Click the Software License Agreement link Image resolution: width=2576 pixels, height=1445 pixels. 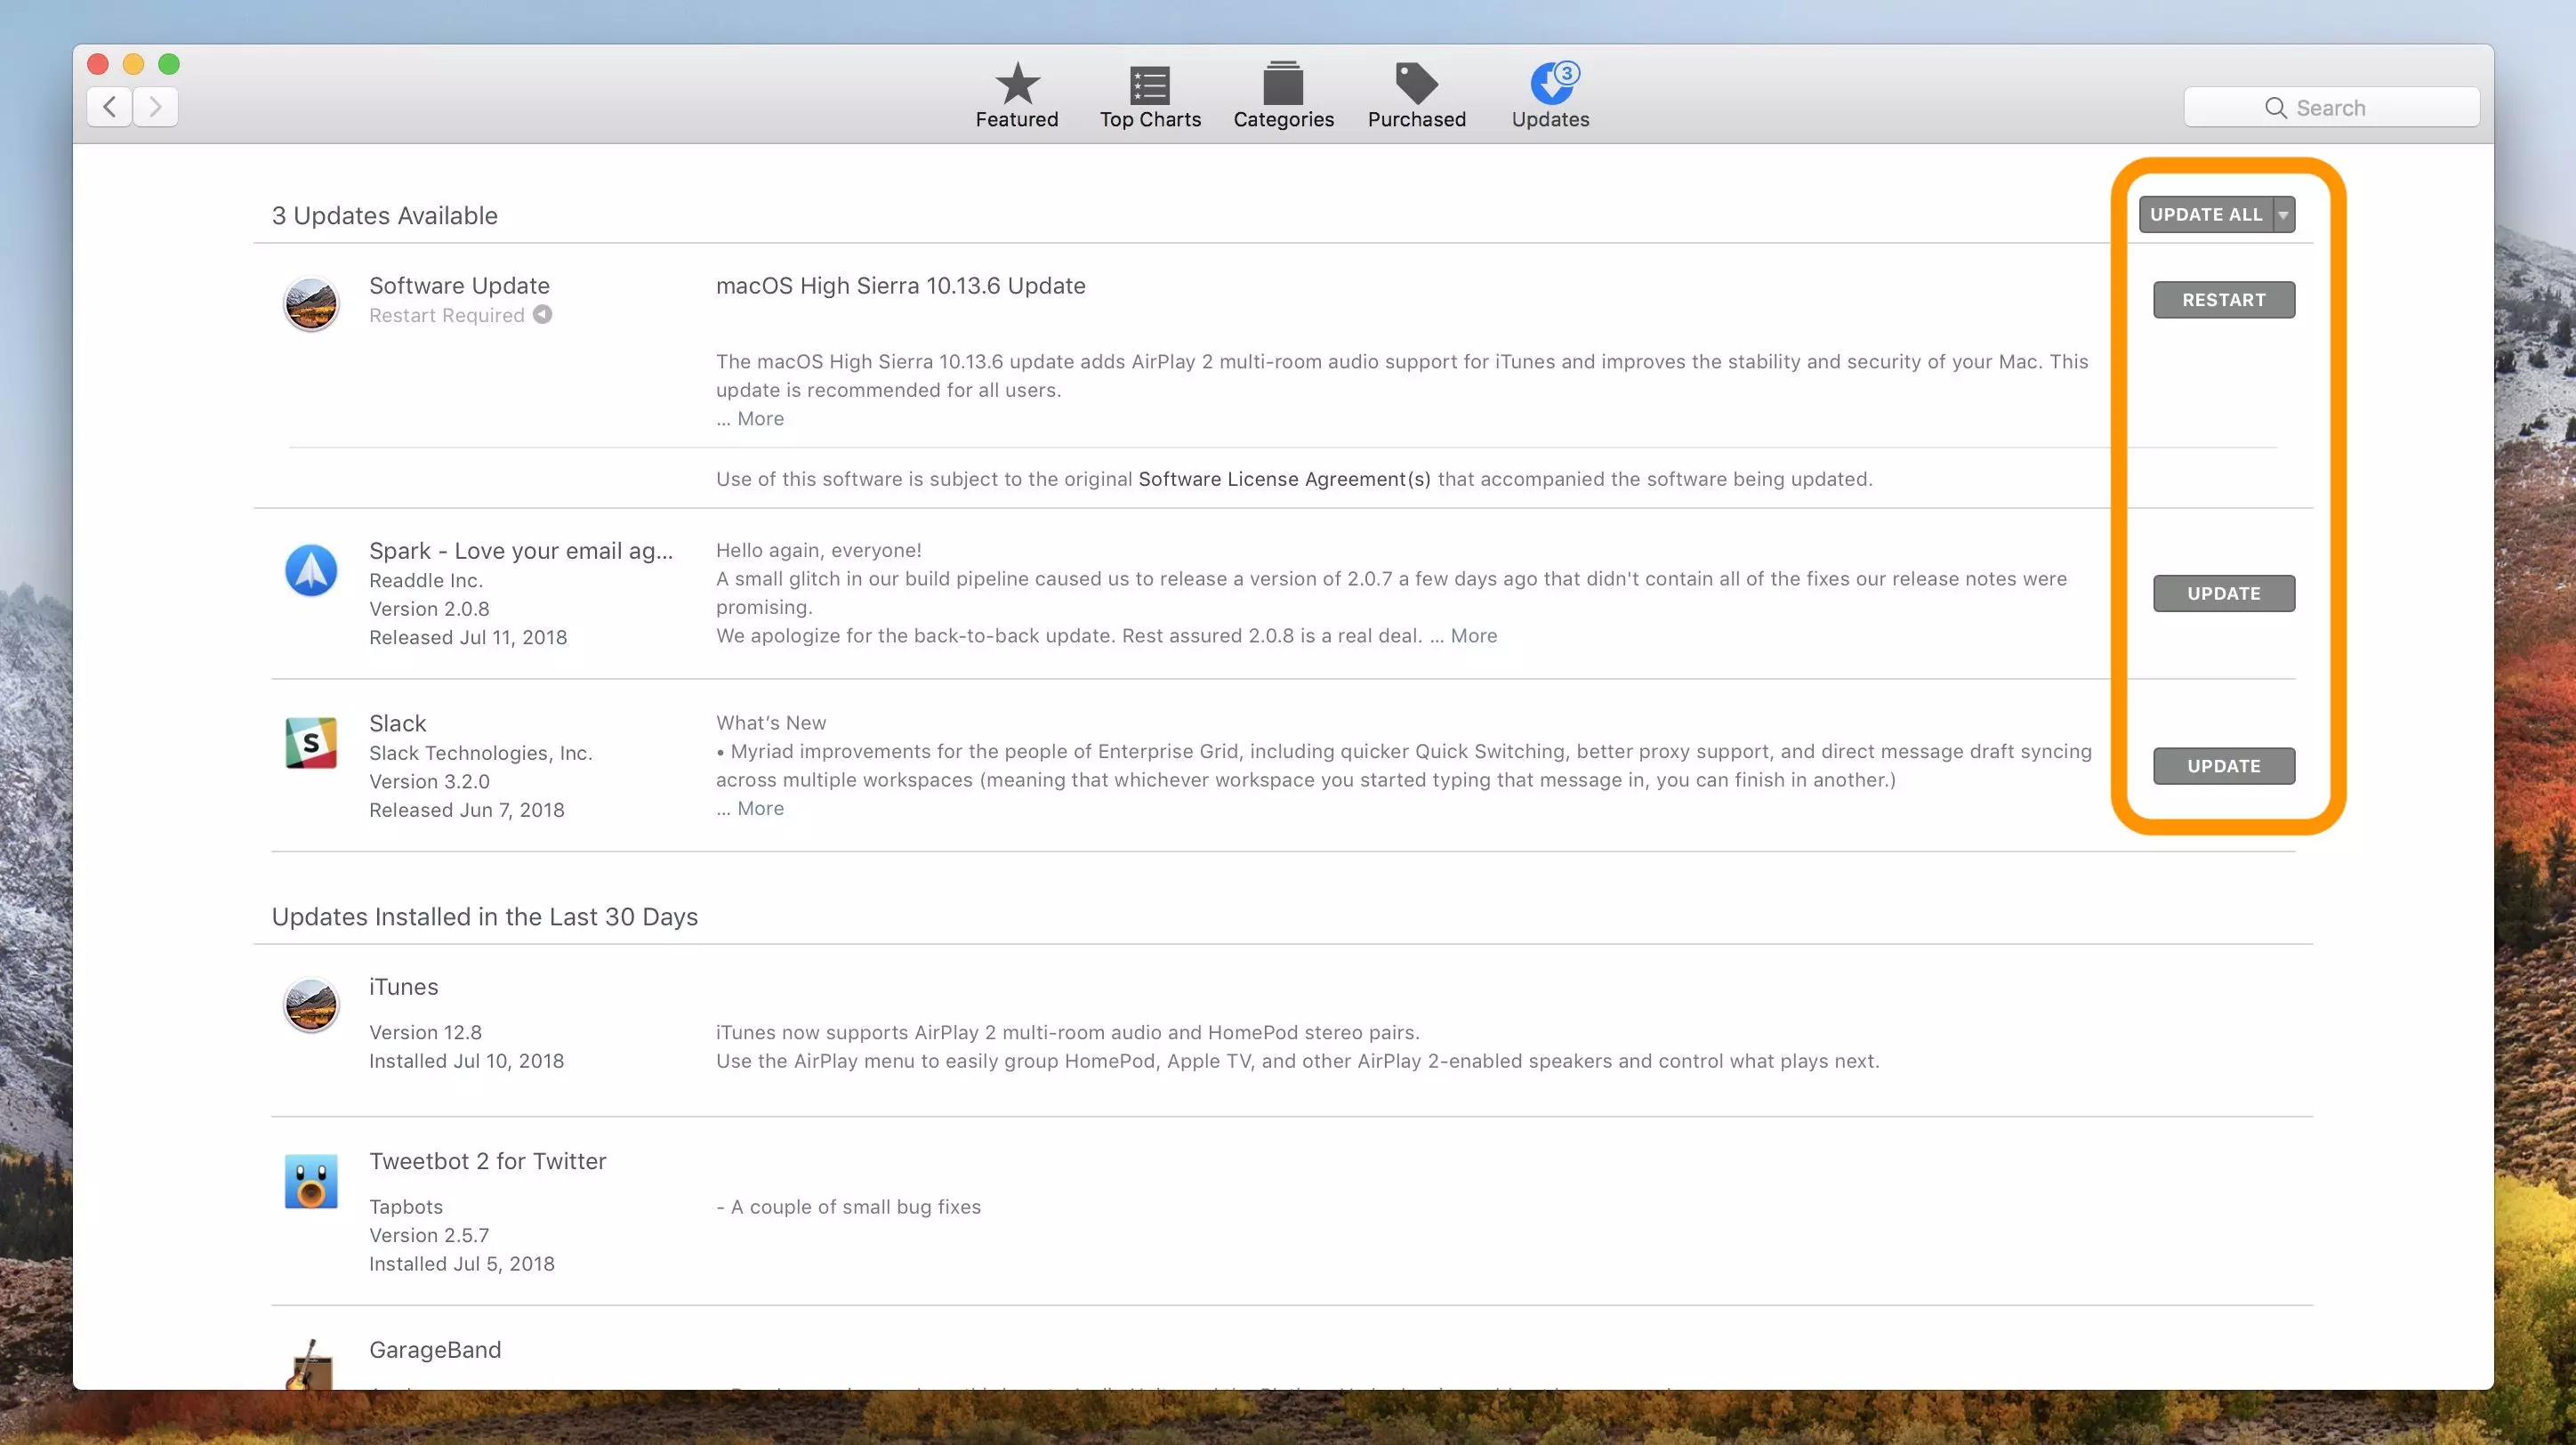click(1286, 478)
